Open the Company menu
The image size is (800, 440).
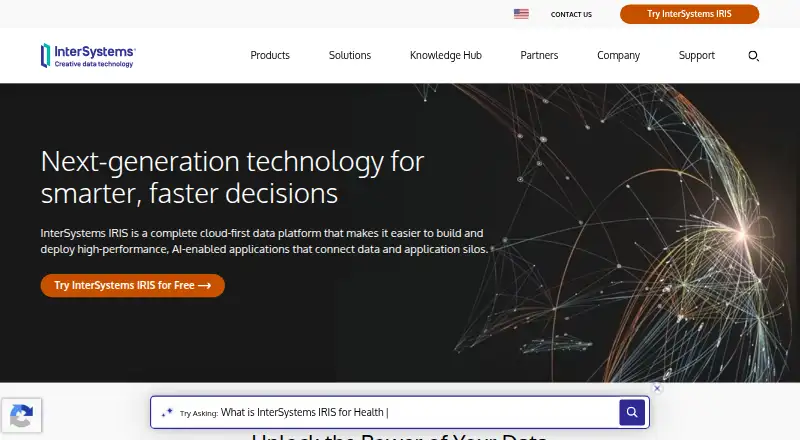[618, 55]
